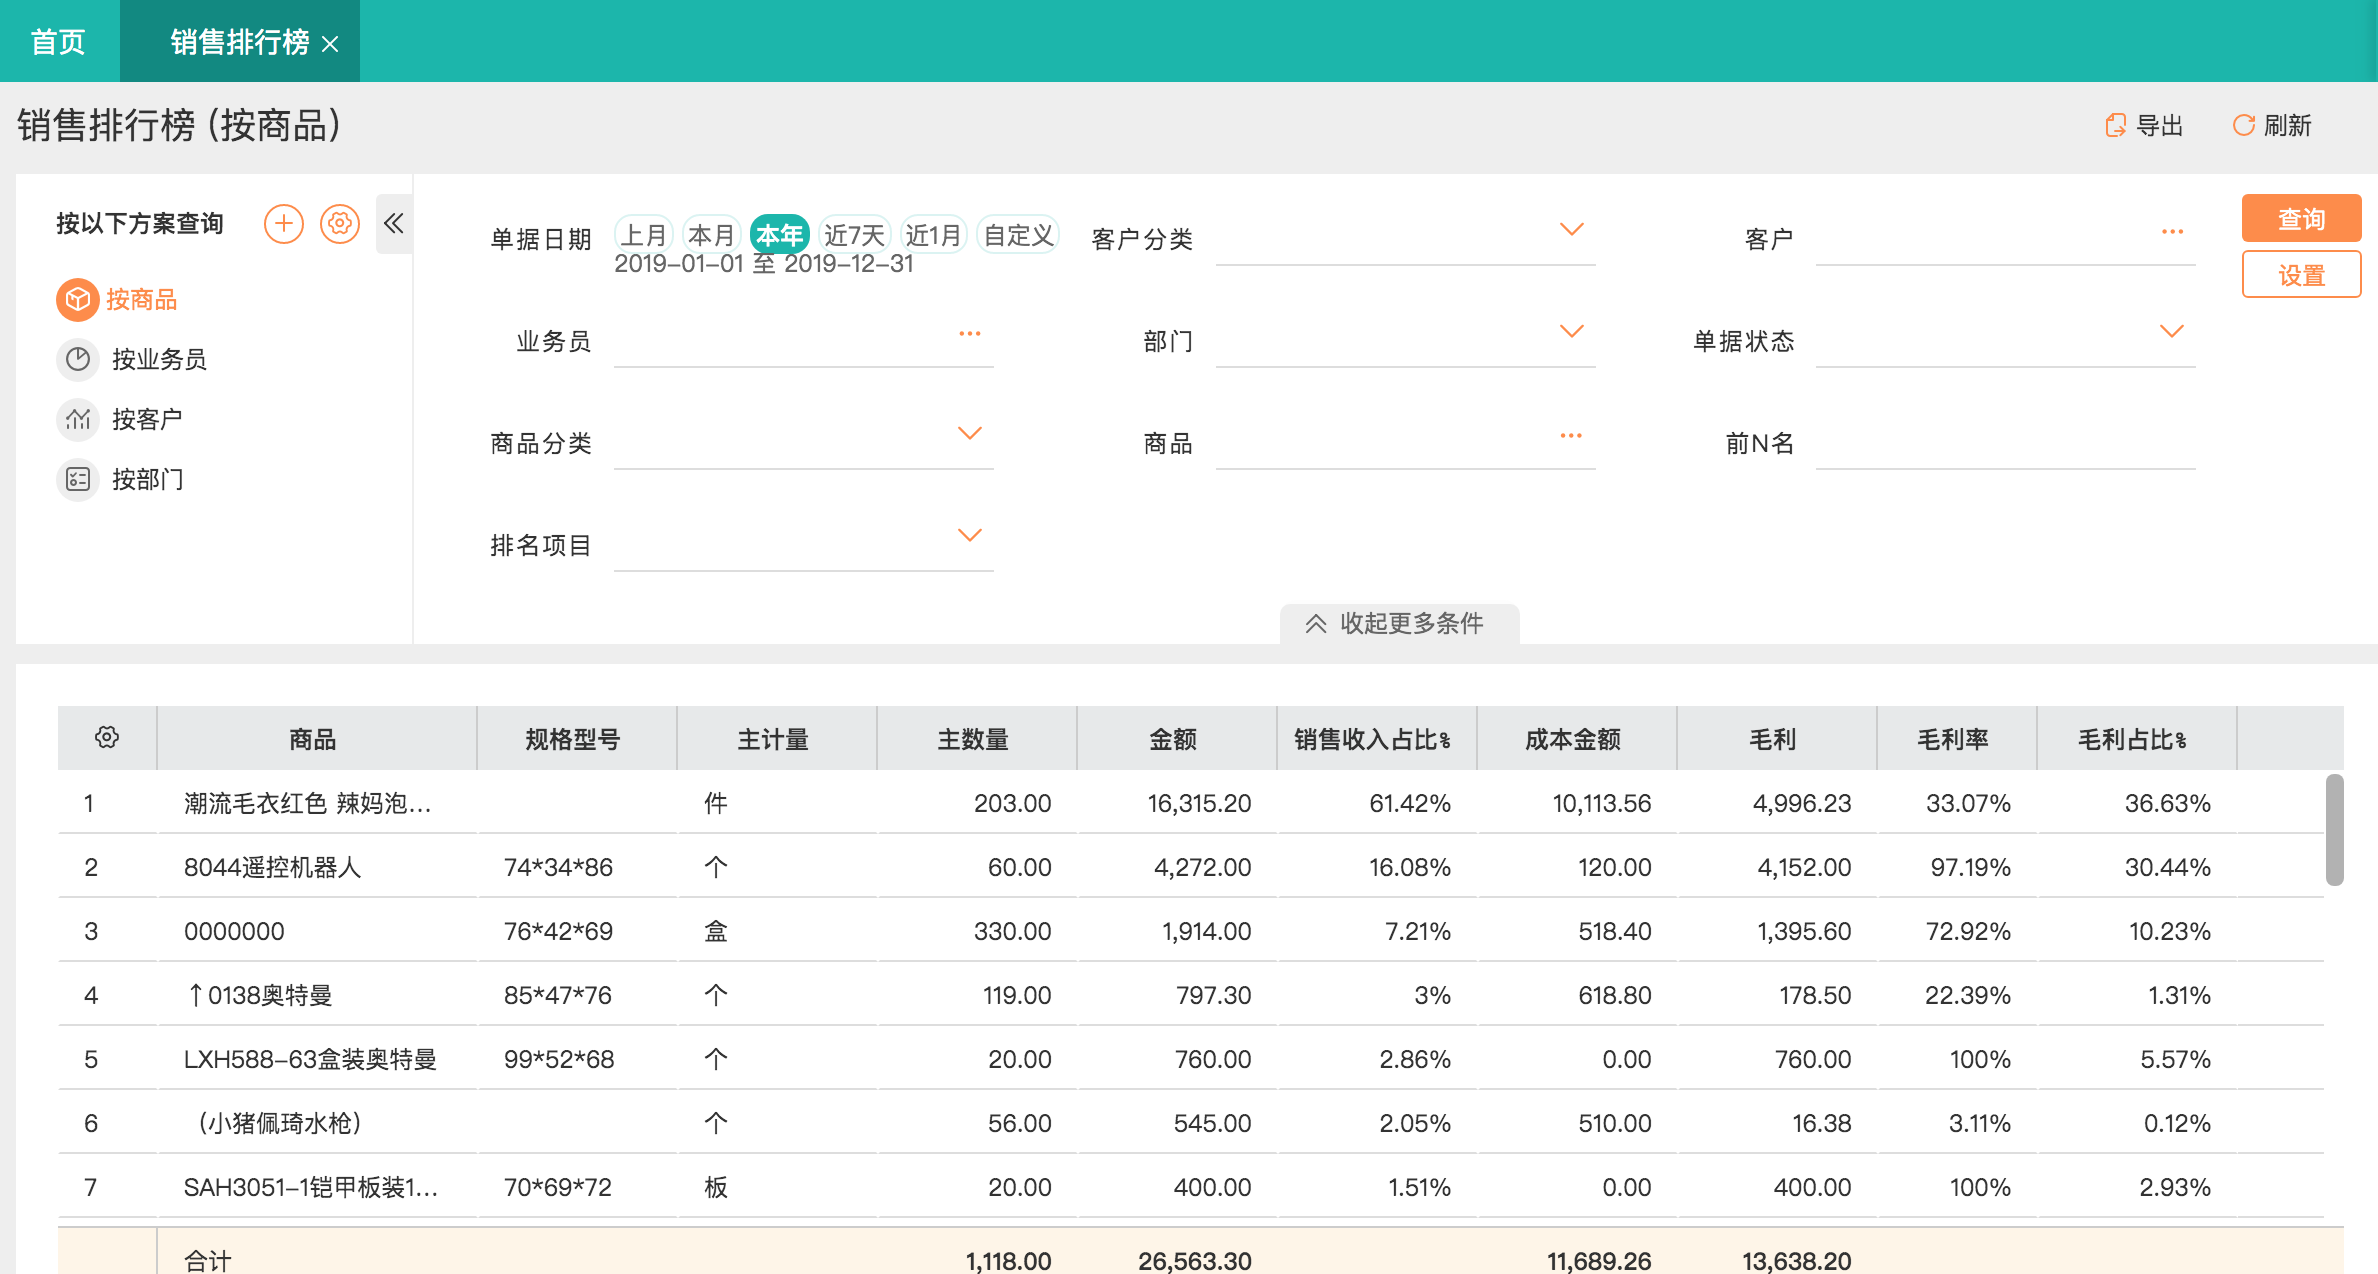This screenshot has width=2378, height=1274.
Task: Expand the 商品分类 dropdown
Action: tap(972, 437)
